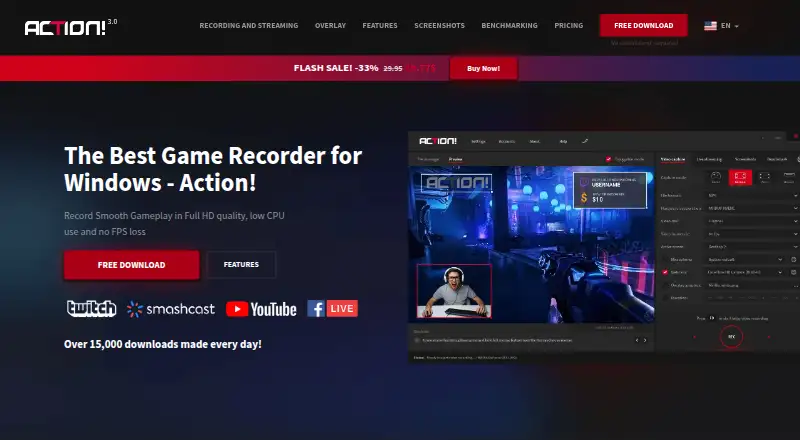Click the wrench icon in app header

[x=585, y=141]
